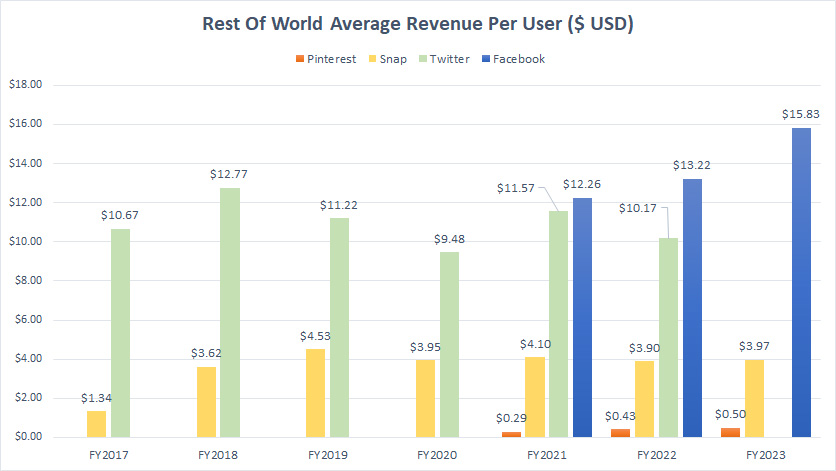Click the $1.34 data label
Image resolution: width=836 pixels, height=471 pixels.
tap(96, 399)
